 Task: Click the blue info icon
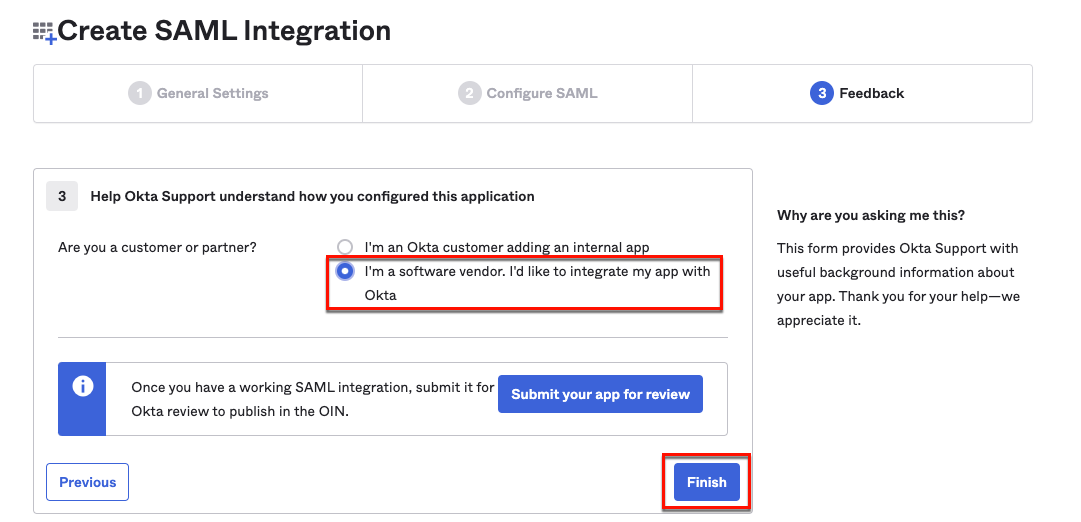tap(82, 386)
